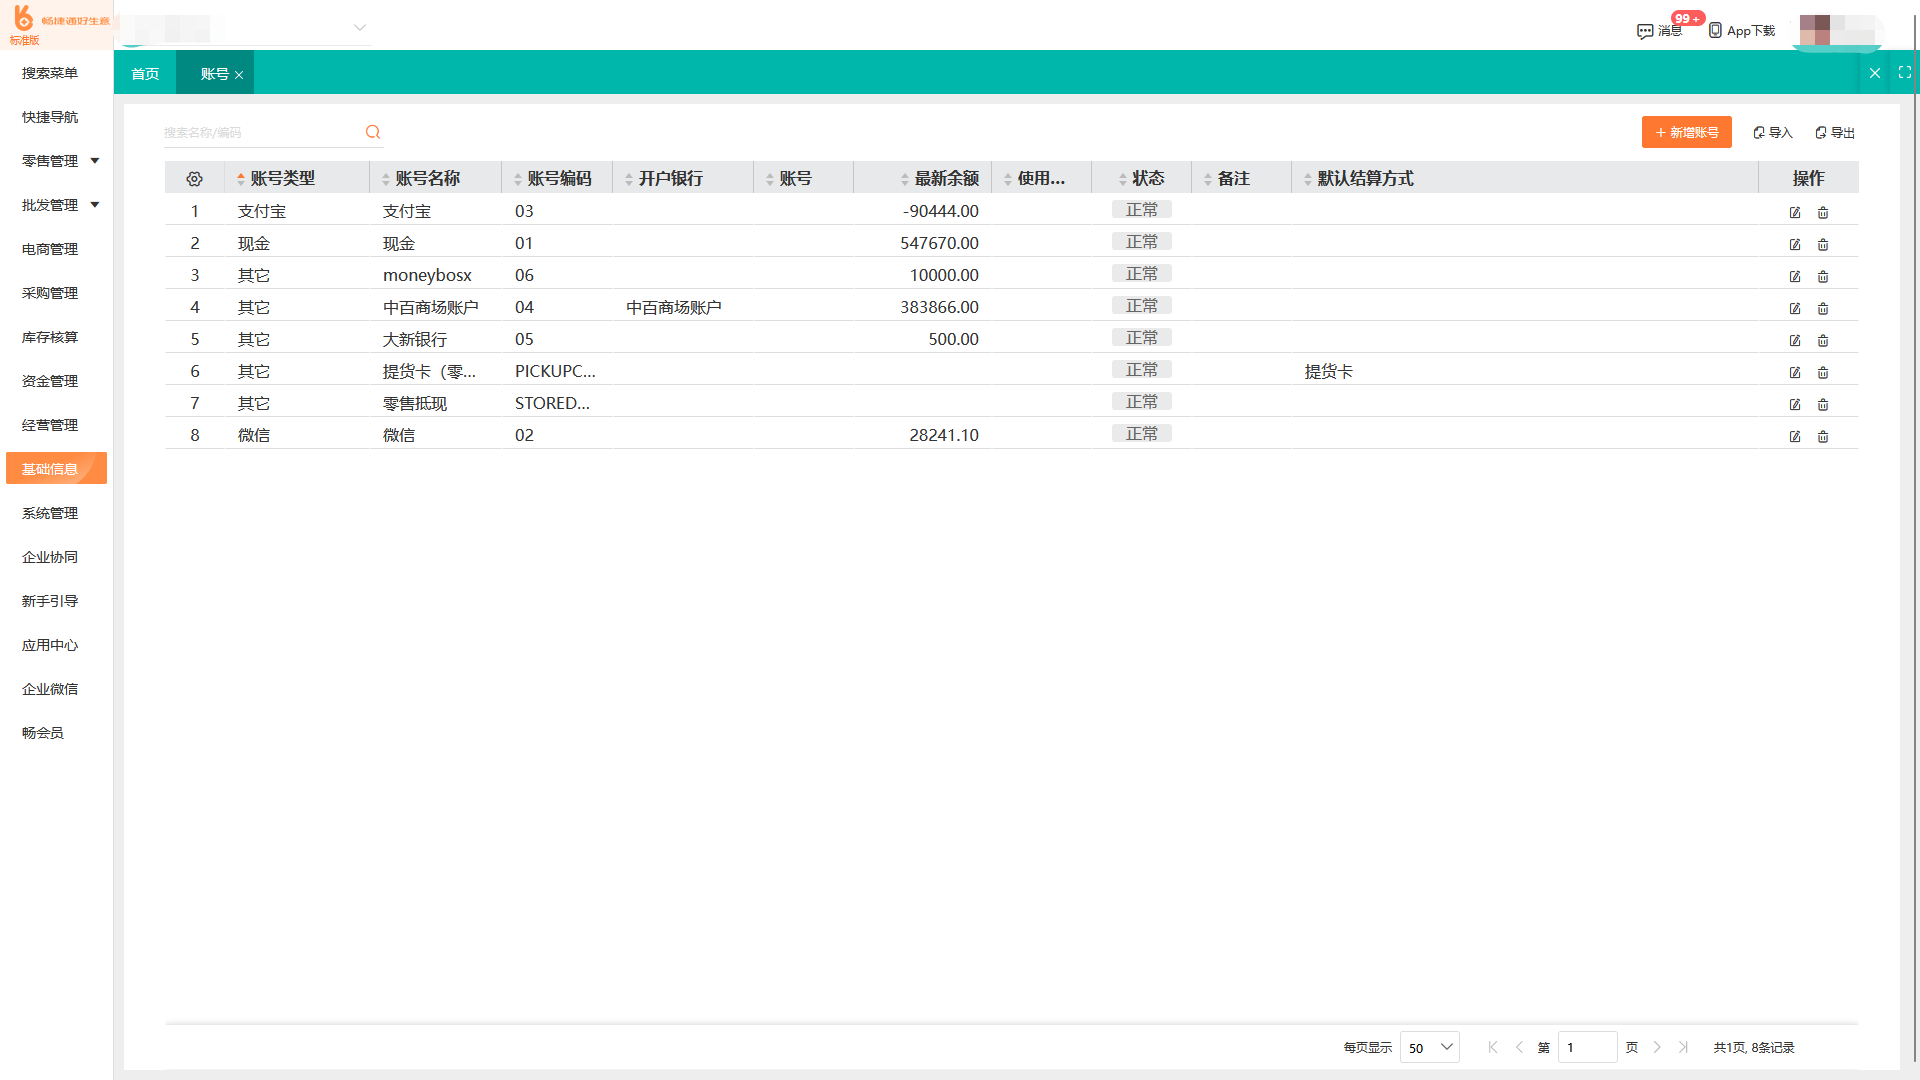Click the delete icon for 现金 account
1920x1080 pixels.
1824,243
